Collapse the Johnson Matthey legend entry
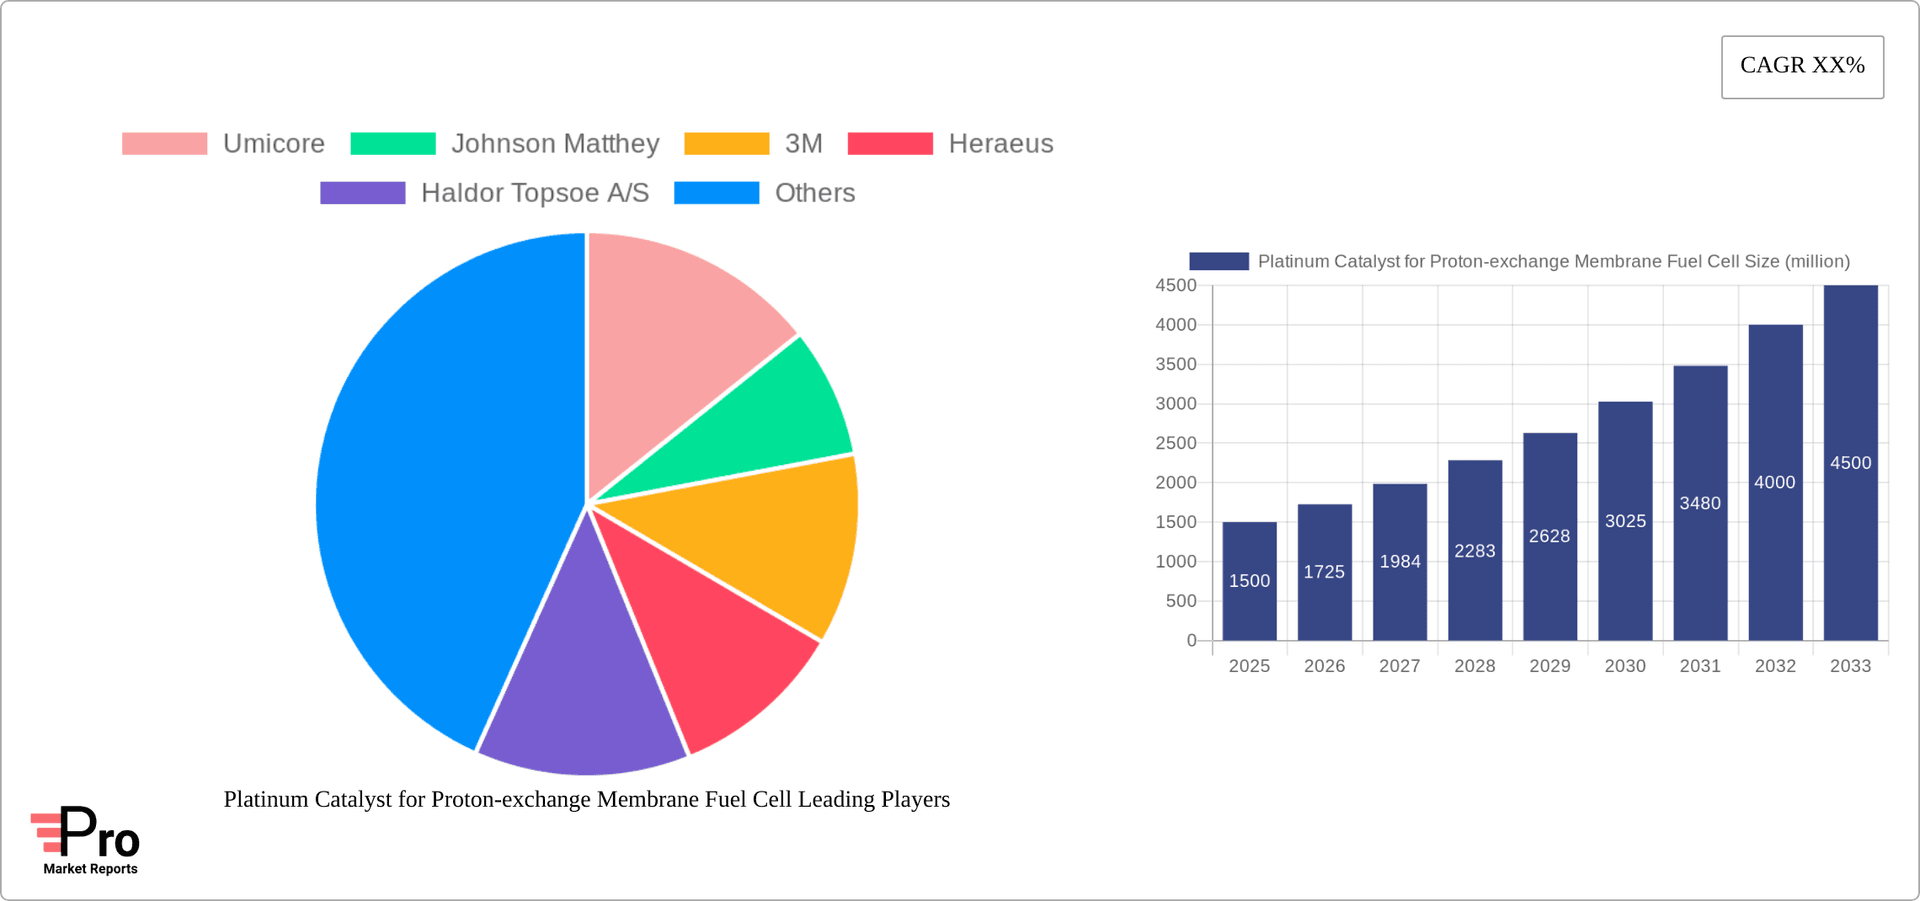 coord(556,143)
